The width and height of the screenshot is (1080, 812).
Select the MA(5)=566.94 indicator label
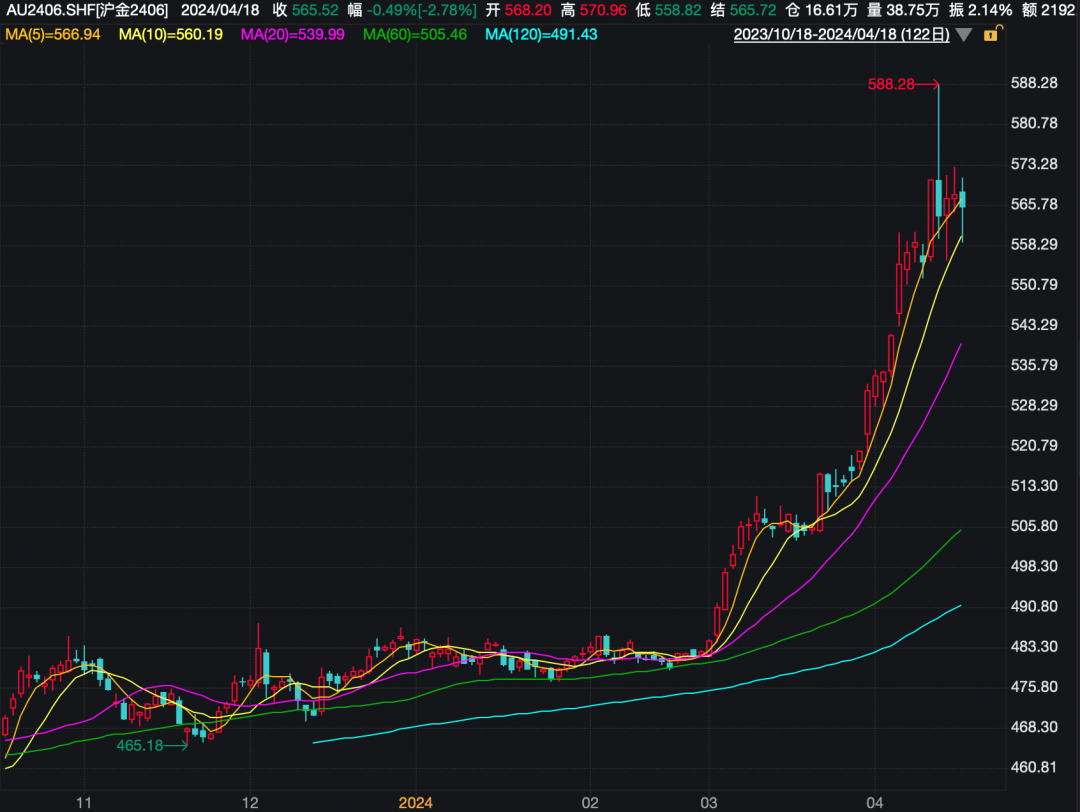click(x=53, y=35)
